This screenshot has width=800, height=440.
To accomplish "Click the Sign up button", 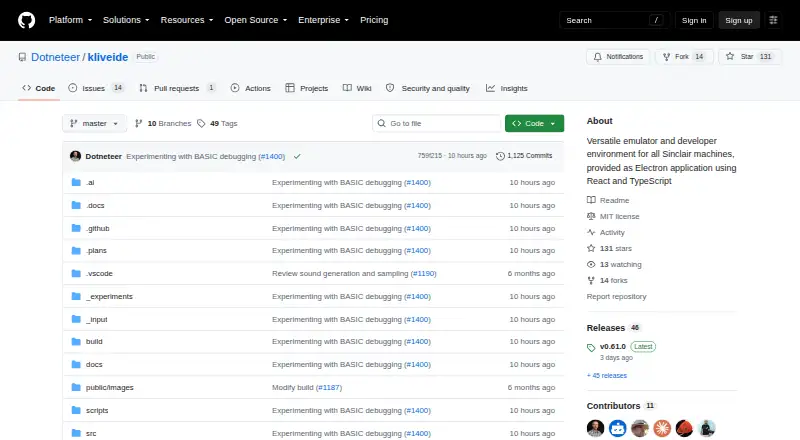I will coord(739,20).
